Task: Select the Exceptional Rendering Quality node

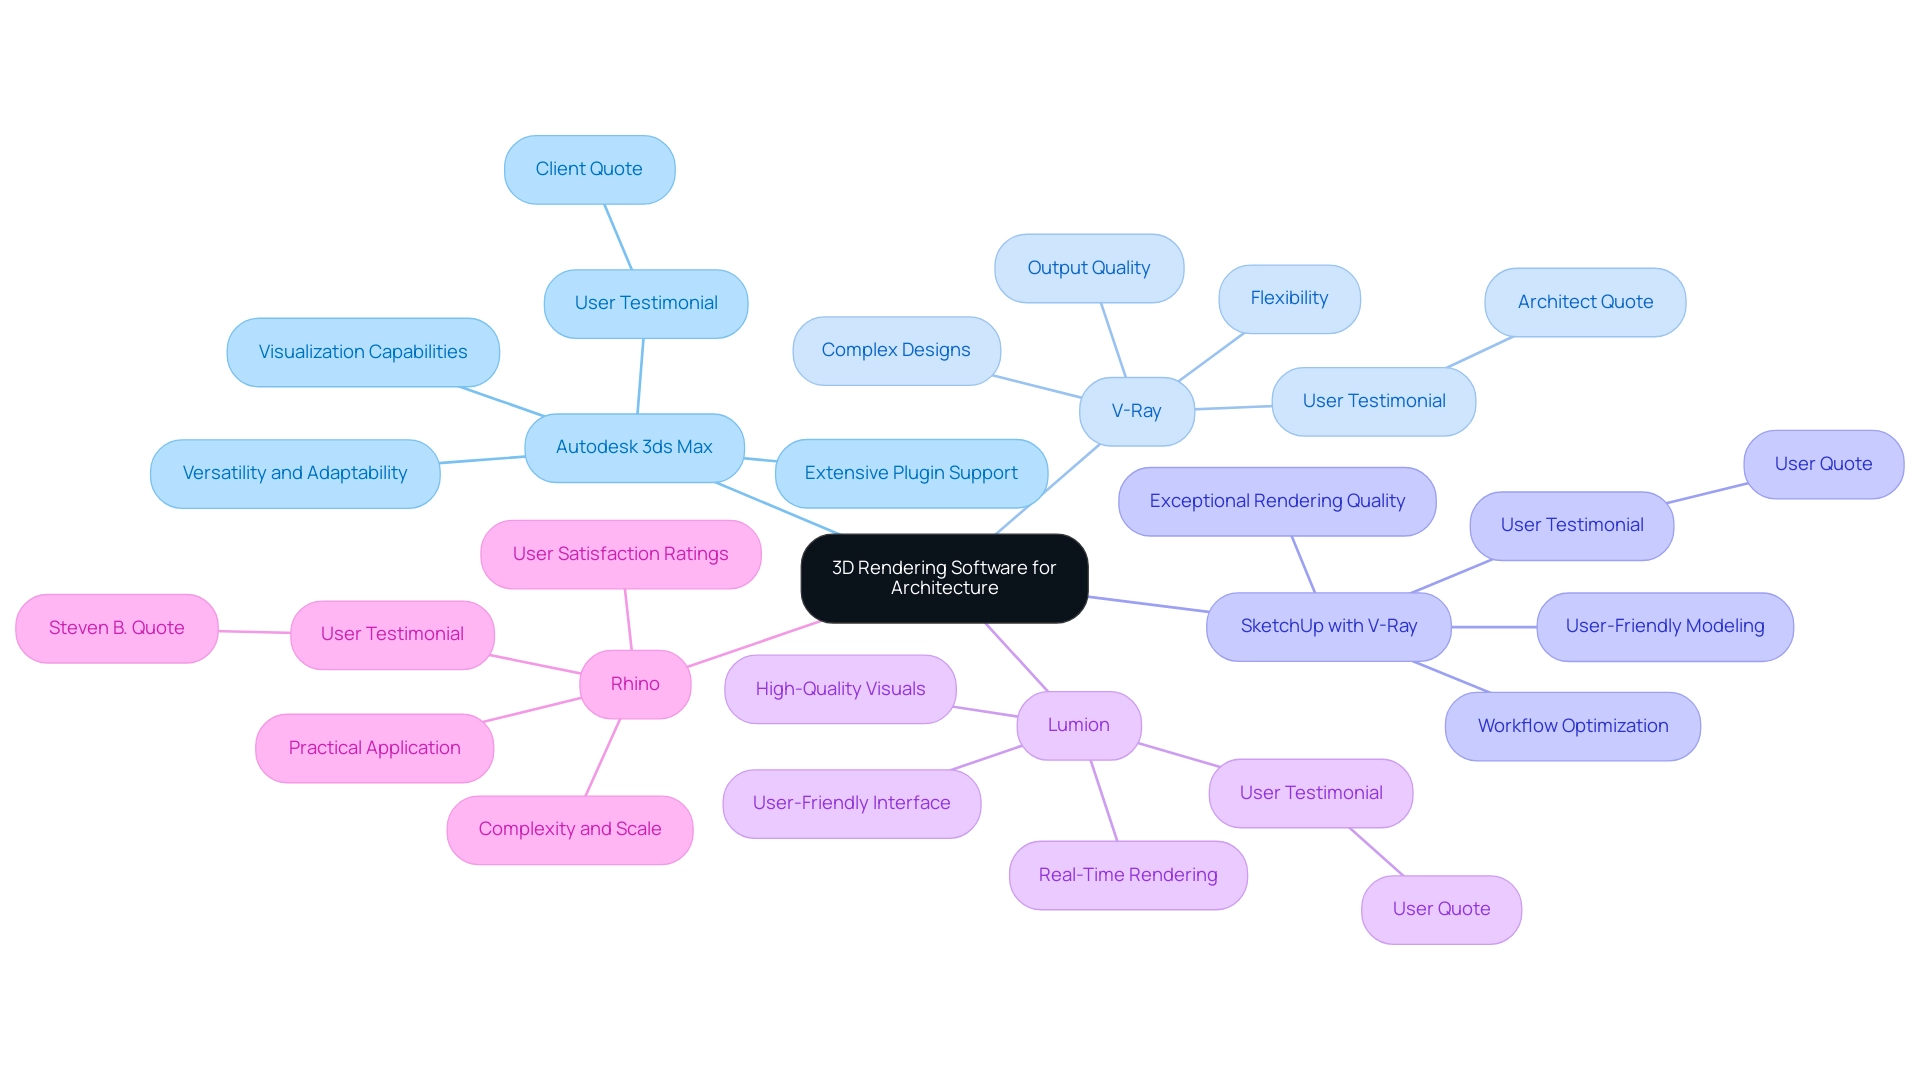Action: click(1274, 500)
